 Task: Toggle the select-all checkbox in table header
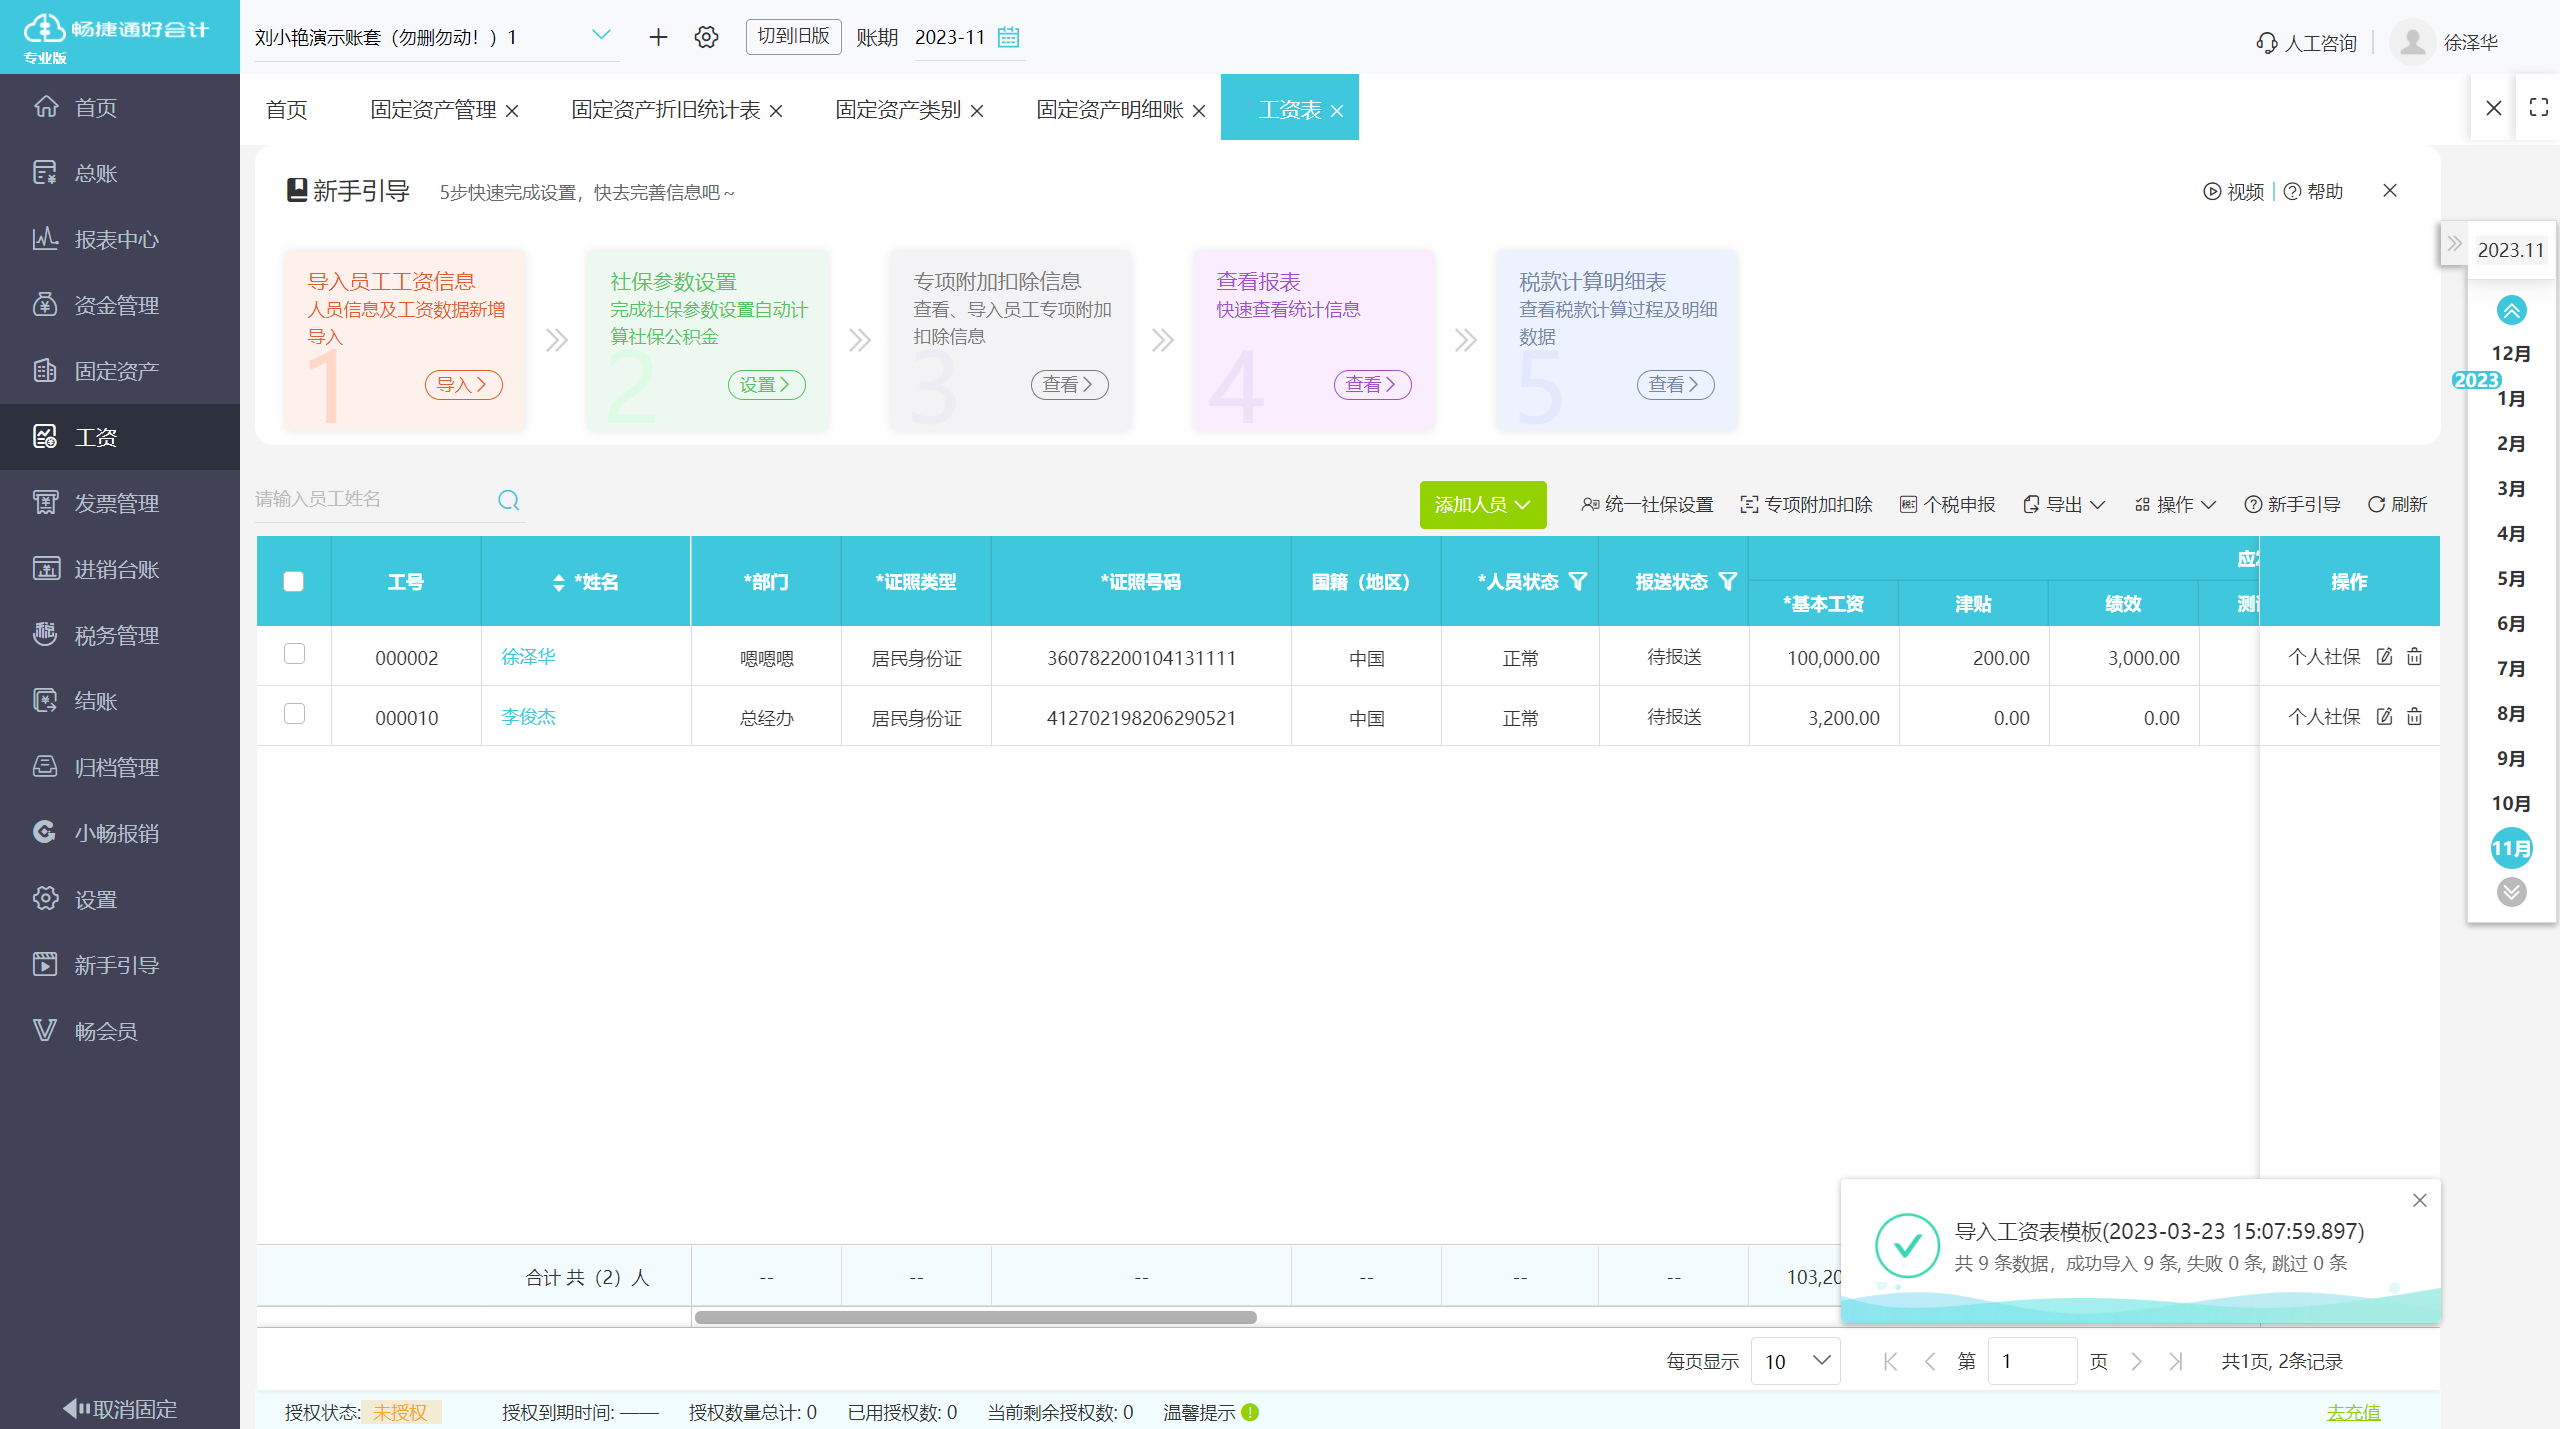[294, 578]
